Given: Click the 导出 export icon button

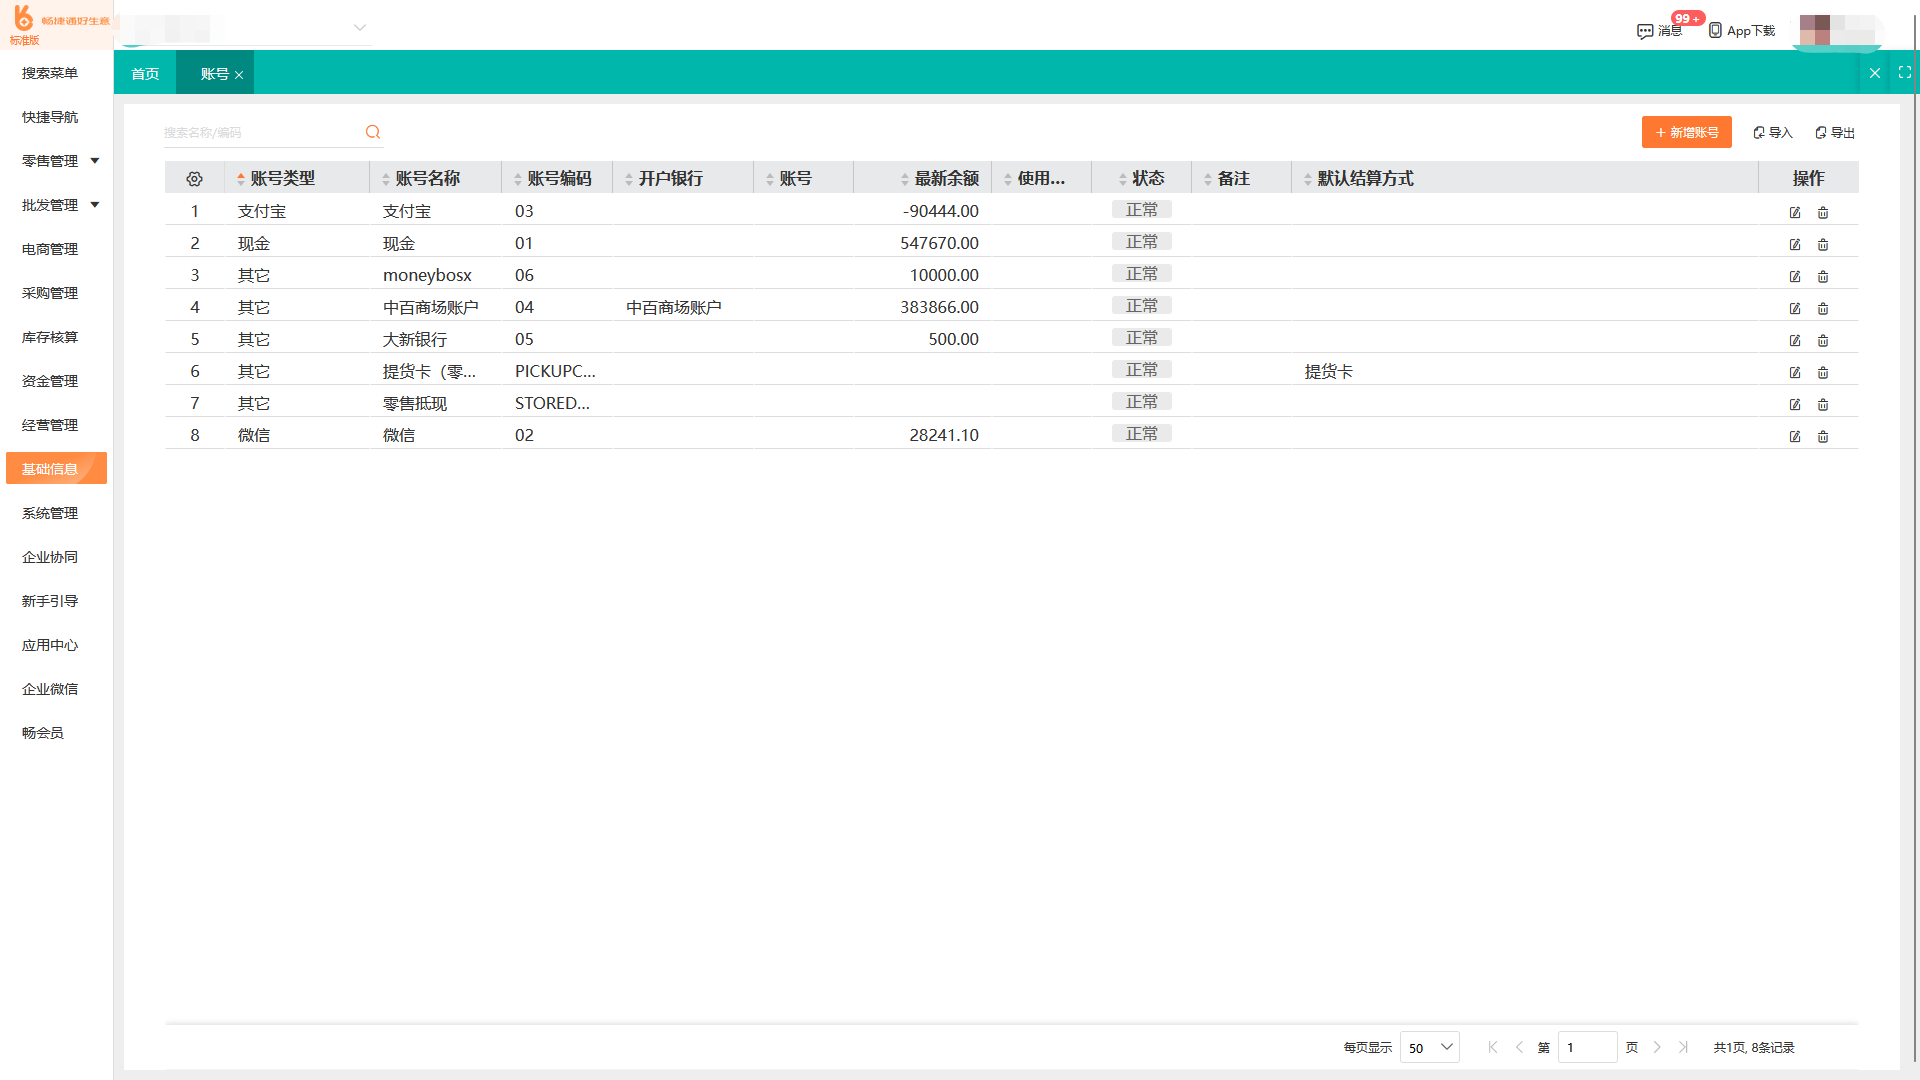Looking at the screenshot, I should pos(1836,132).
